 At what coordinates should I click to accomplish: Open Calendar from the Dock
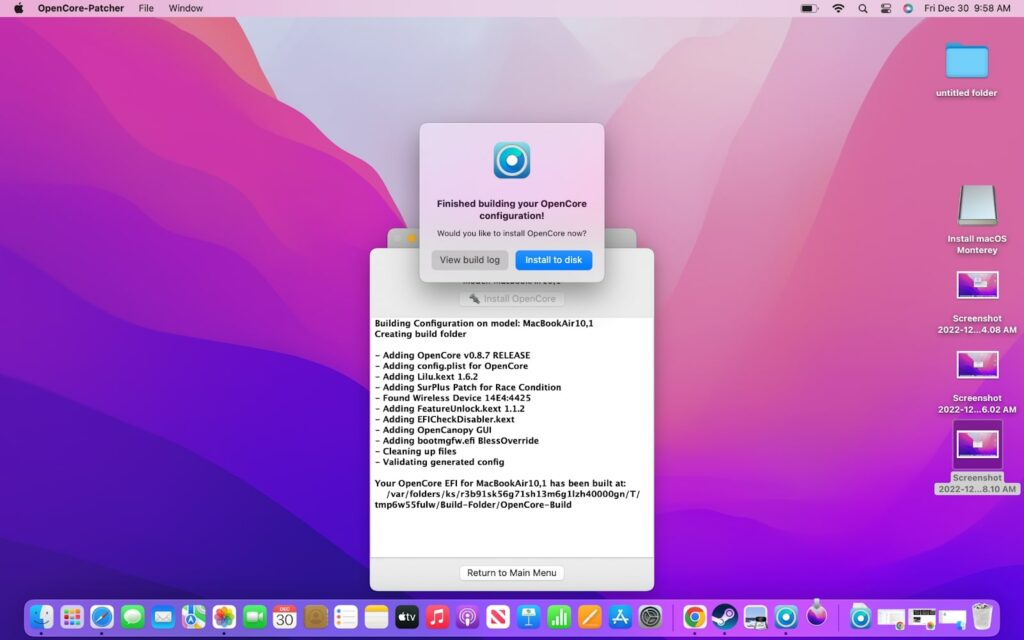pyautogui.click(x=285, y=616)
